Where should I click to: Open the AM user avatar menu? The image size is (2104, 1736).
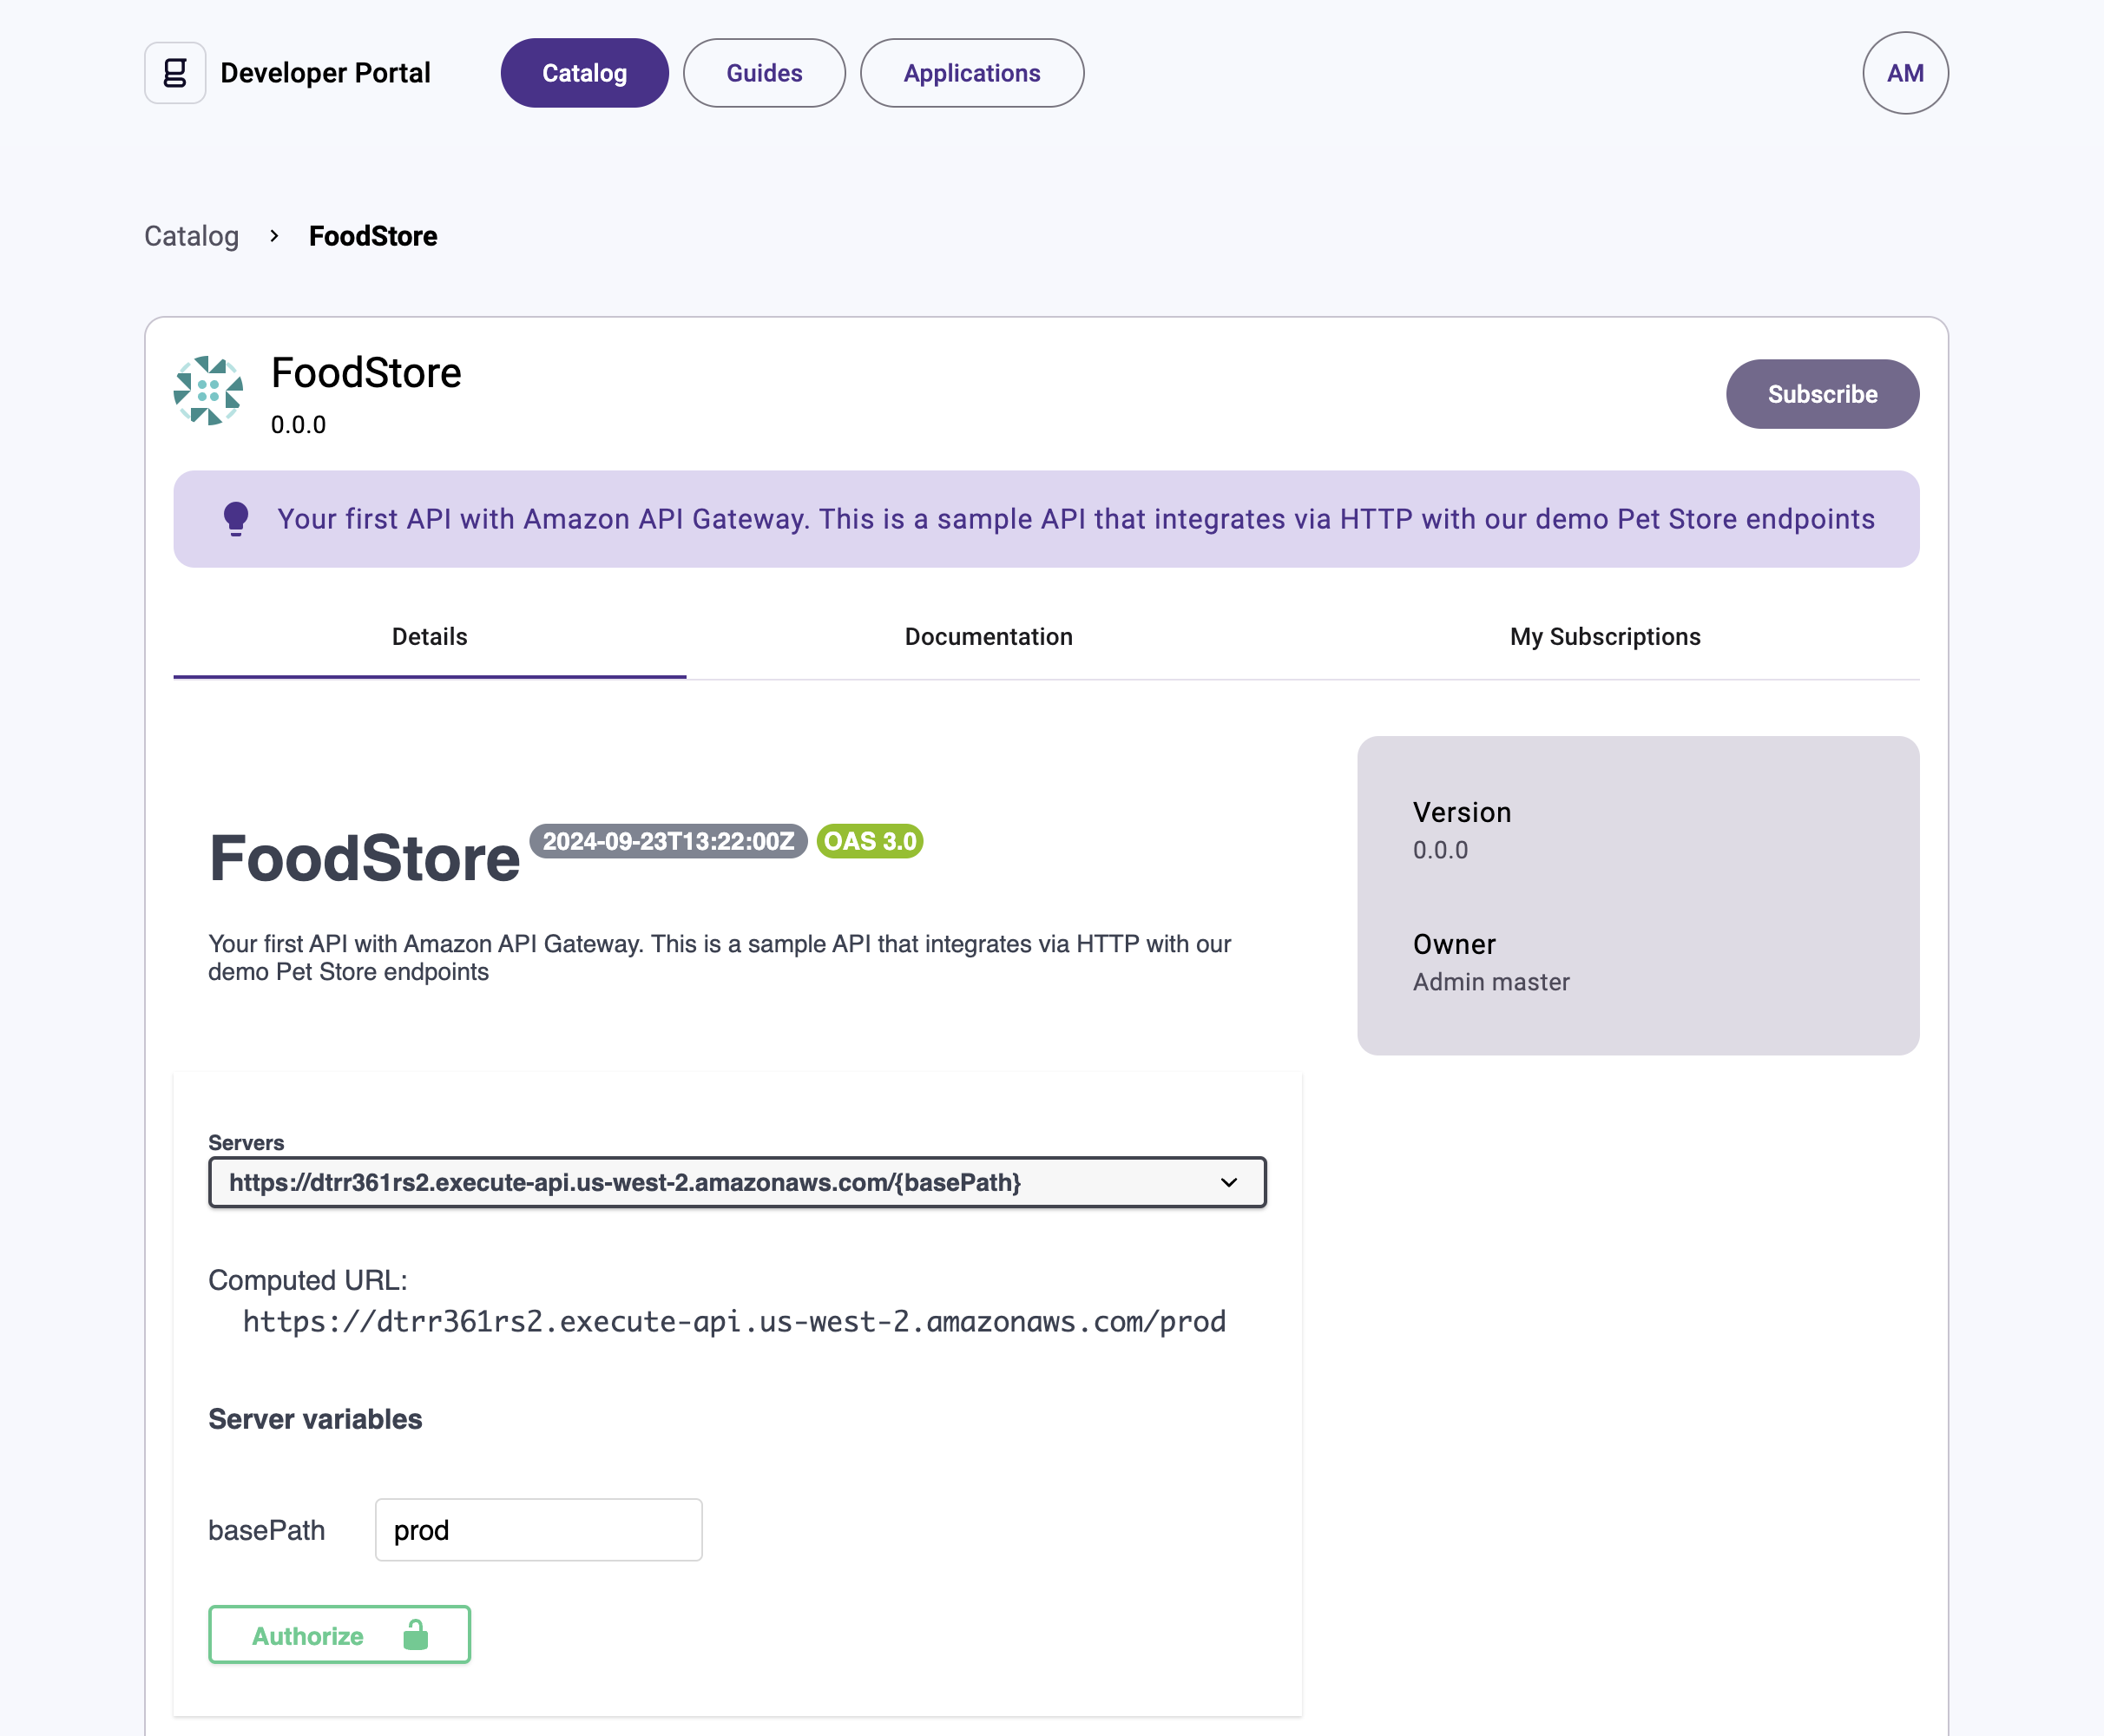pyautogui.click(x=1904, y=72)
